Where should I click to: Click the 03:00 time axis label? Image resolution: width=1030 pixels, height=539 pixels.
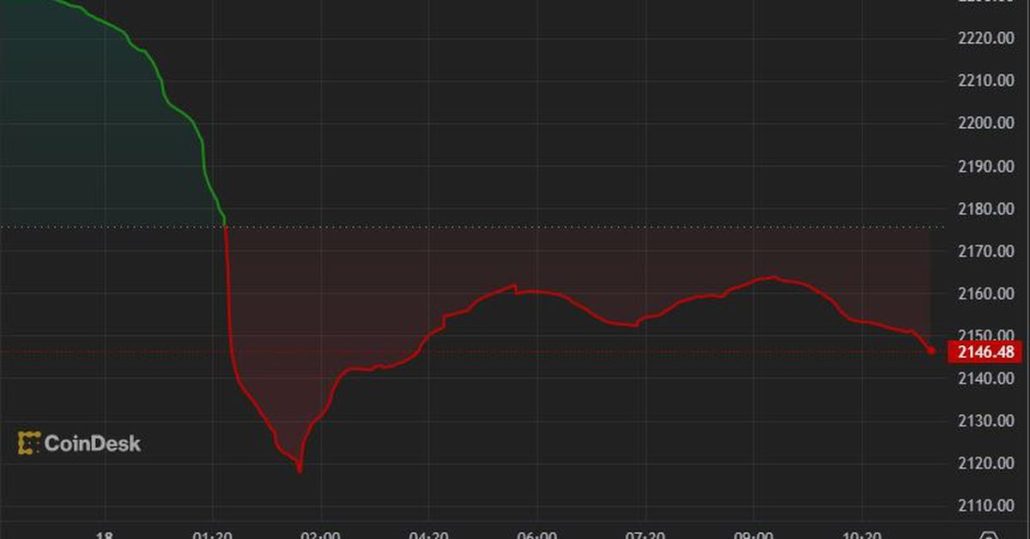click(320, 535)
